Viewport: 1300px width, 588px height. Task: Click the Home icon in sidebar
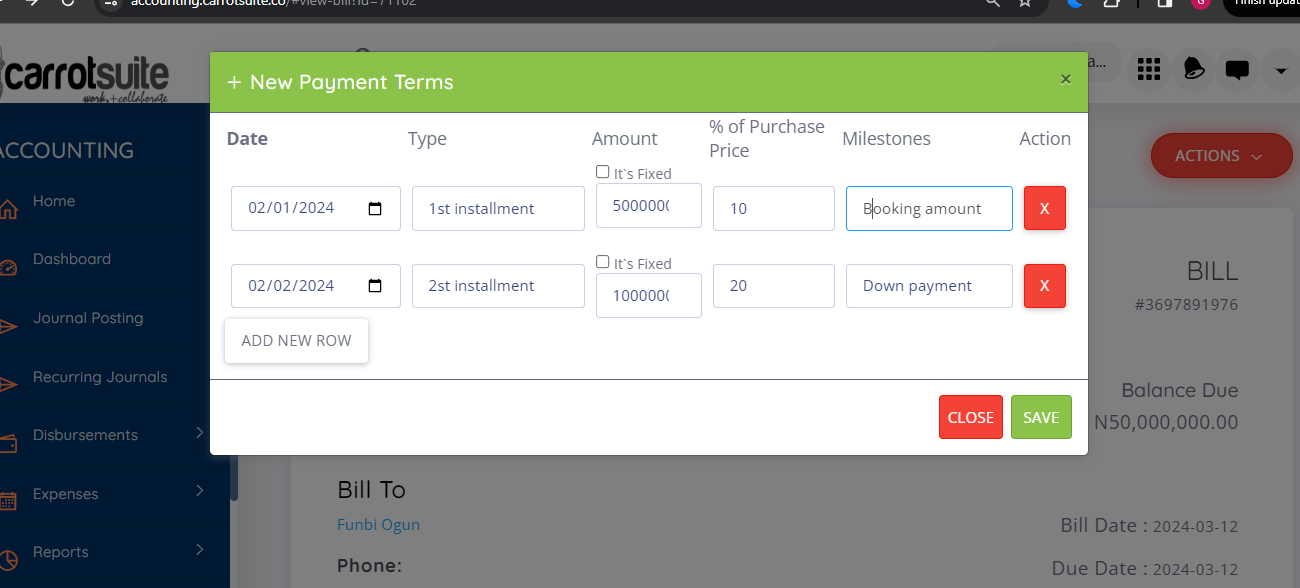(x=9, y=209)
